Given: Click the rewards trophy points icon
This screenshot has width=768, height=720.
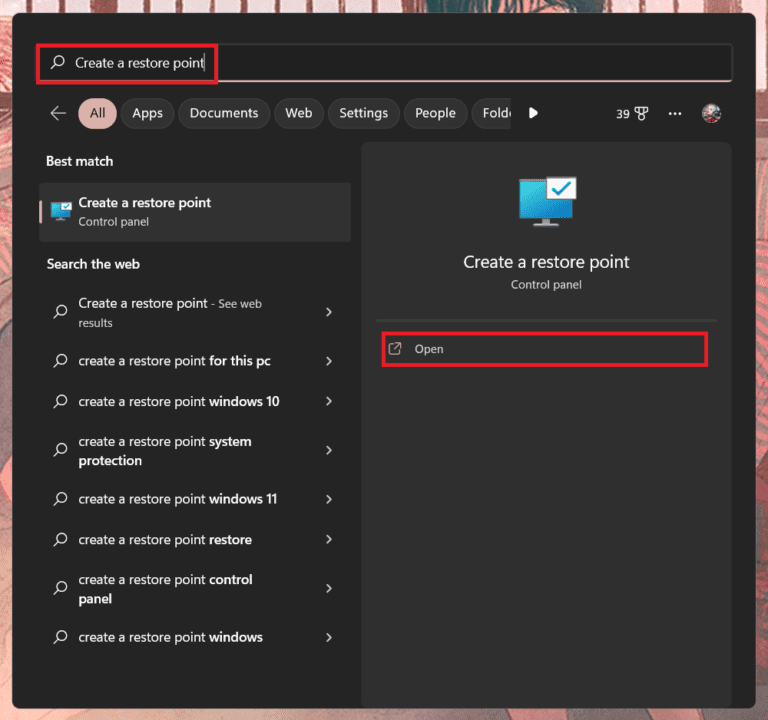Looking at the screenshot, I should [x=632, y=114].
